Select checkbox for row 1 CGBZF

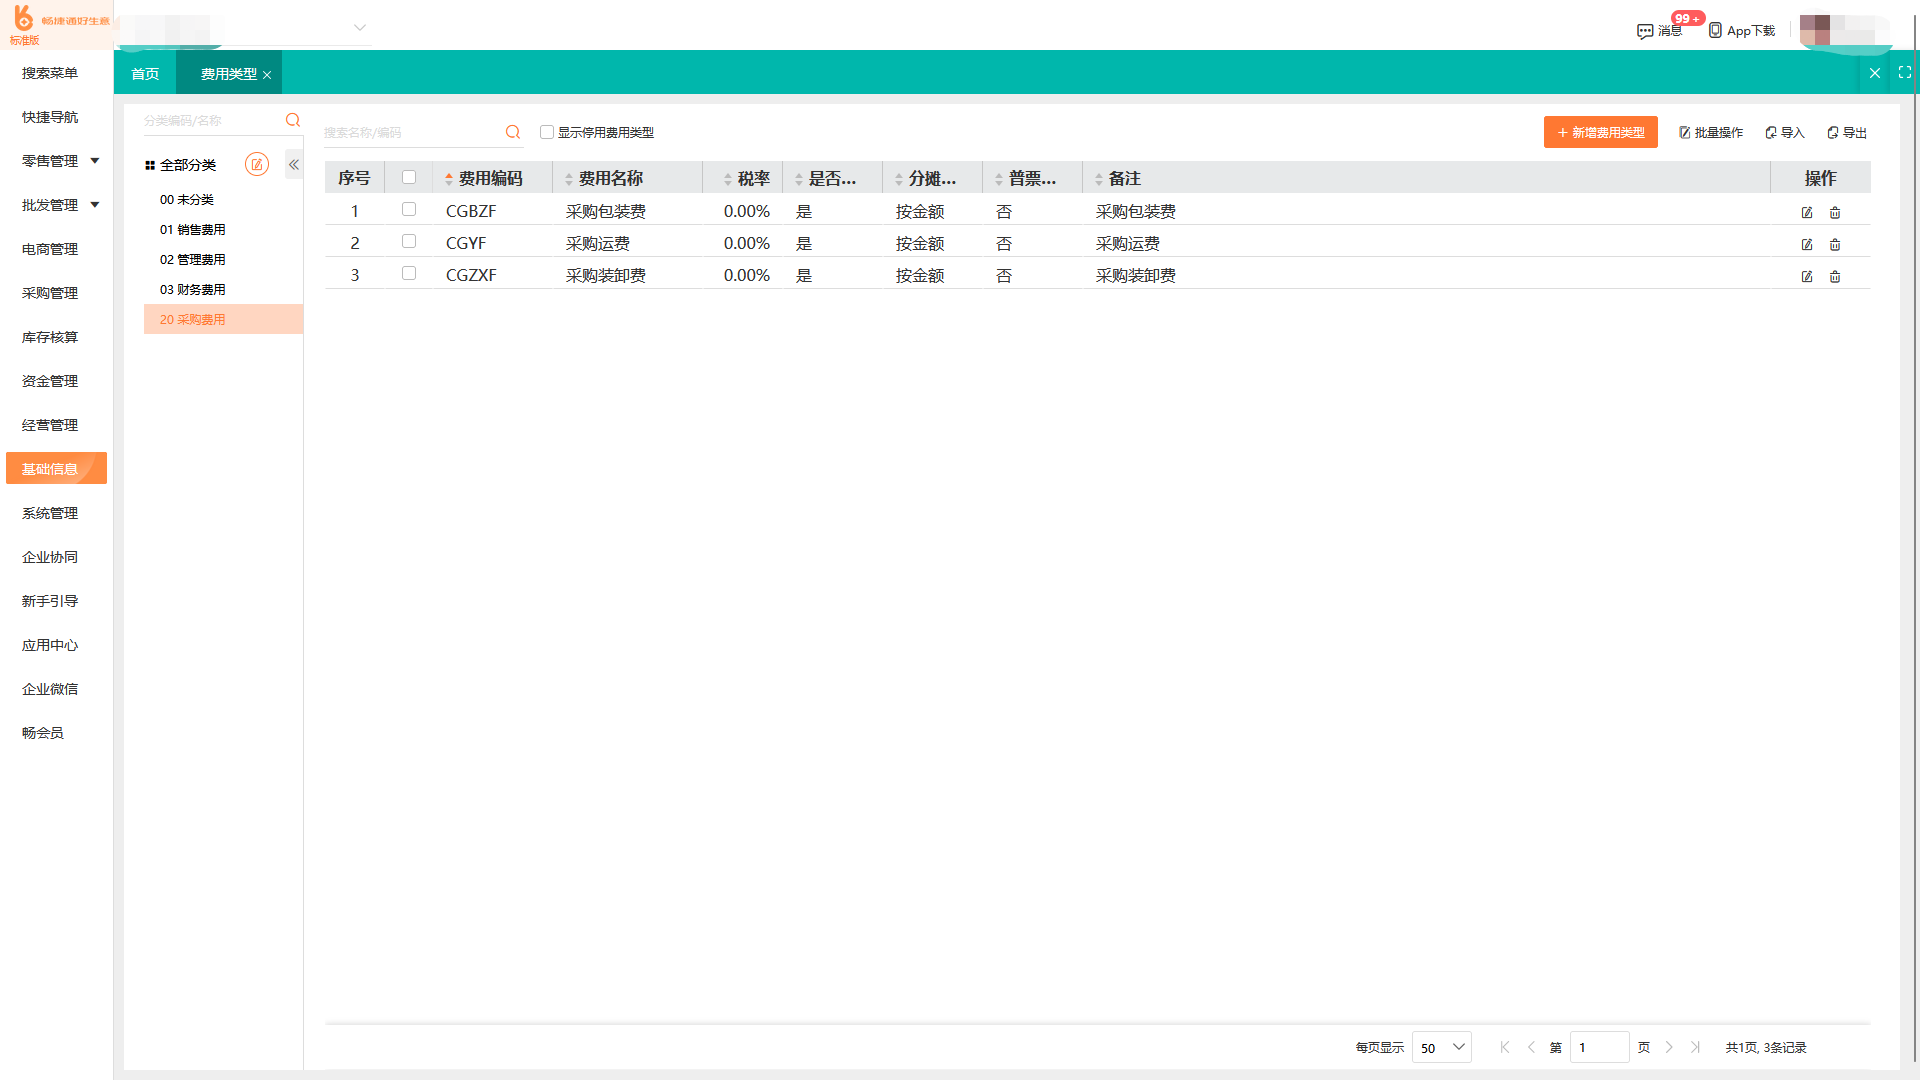tap(409, 210)
